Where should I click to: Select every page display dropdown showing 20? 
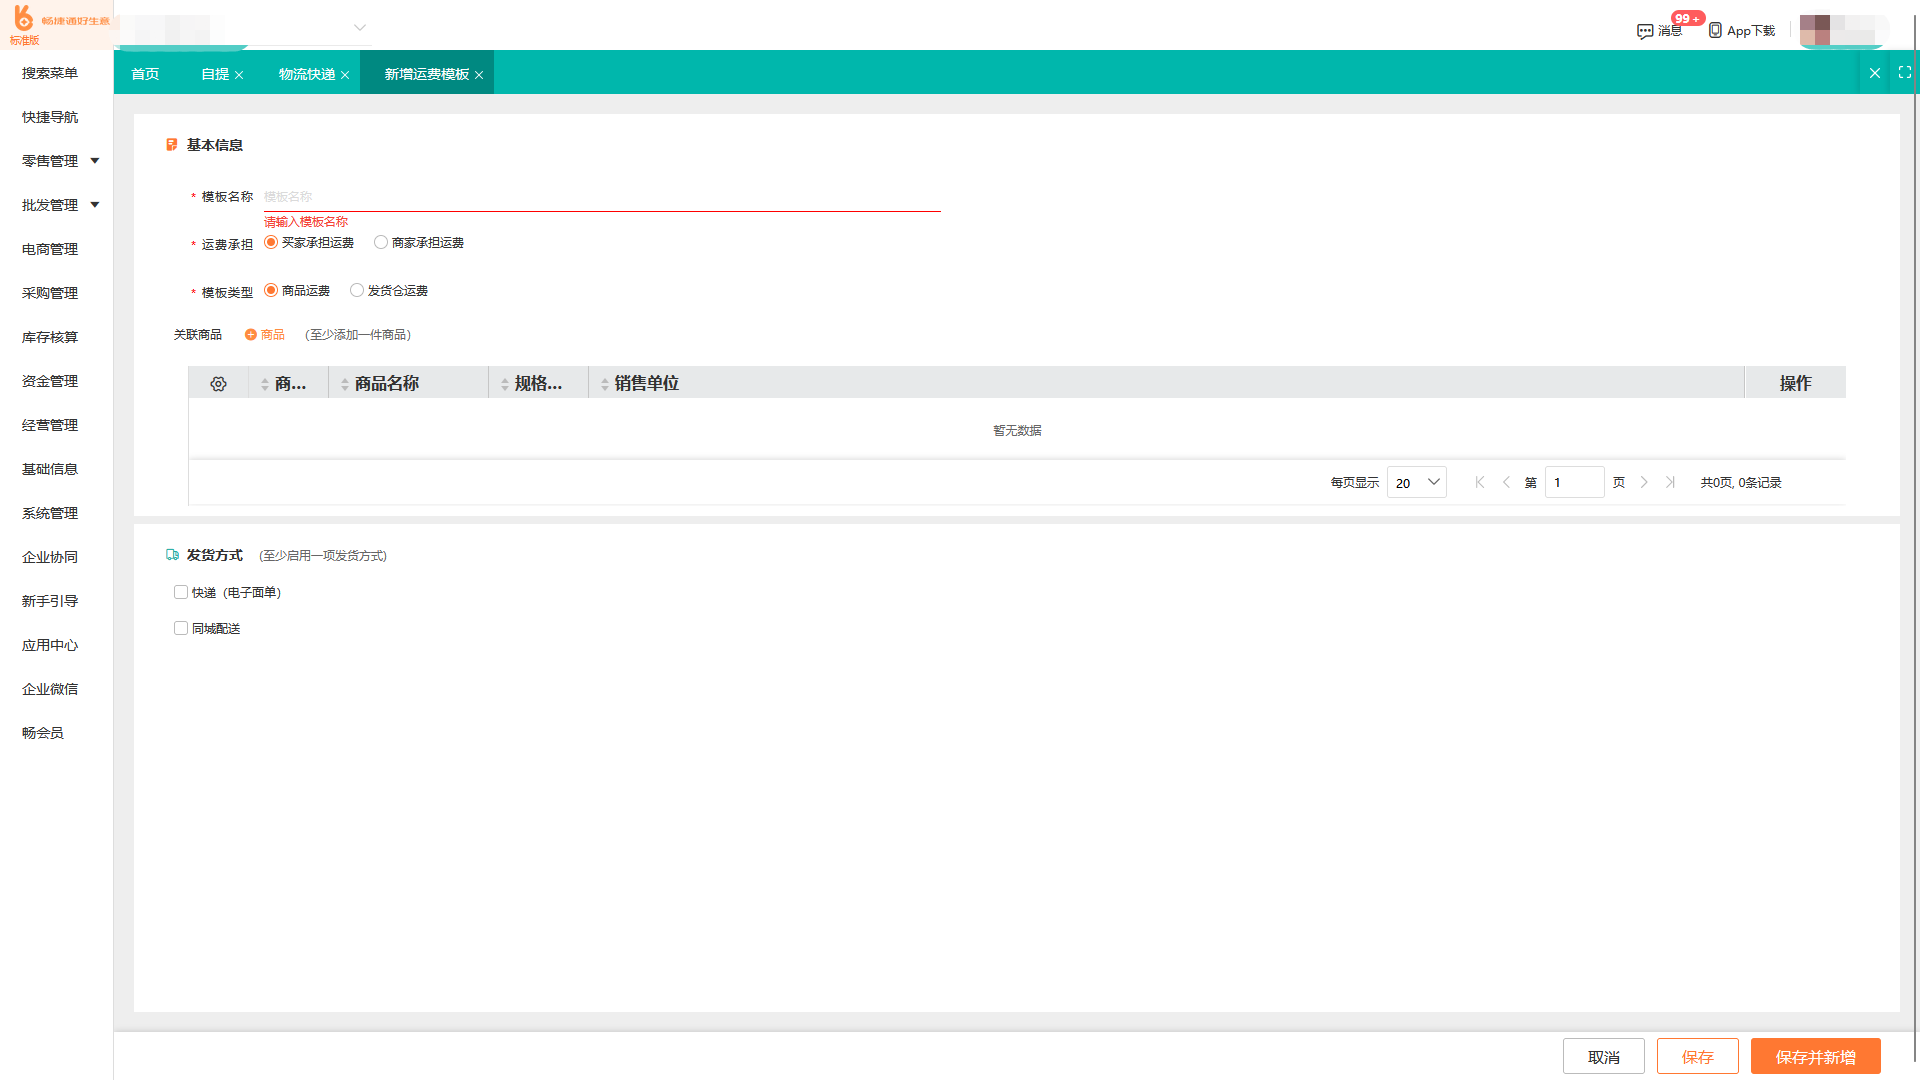(x=1418, y=481)
